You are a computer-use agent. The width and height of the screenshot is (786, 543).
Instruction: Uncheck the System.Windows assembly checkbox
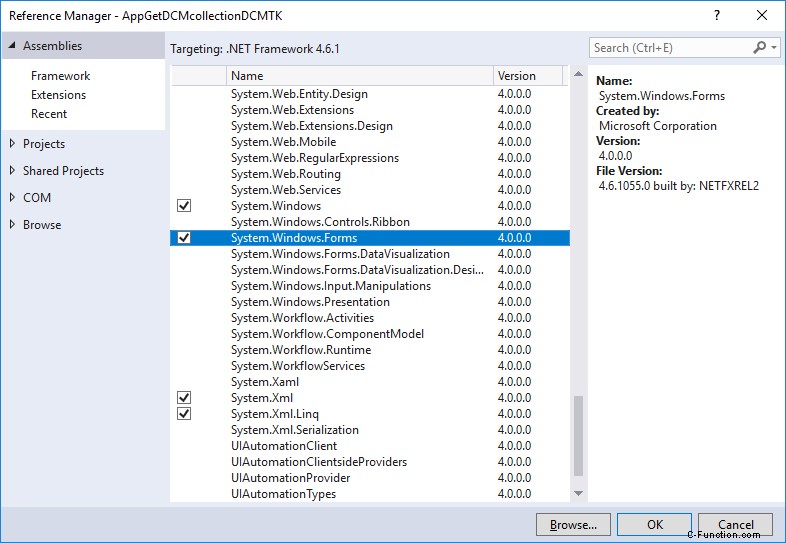184,206
